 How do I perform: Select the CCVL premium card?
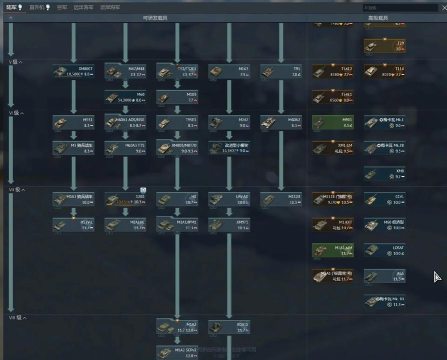[x=385, y=199]
